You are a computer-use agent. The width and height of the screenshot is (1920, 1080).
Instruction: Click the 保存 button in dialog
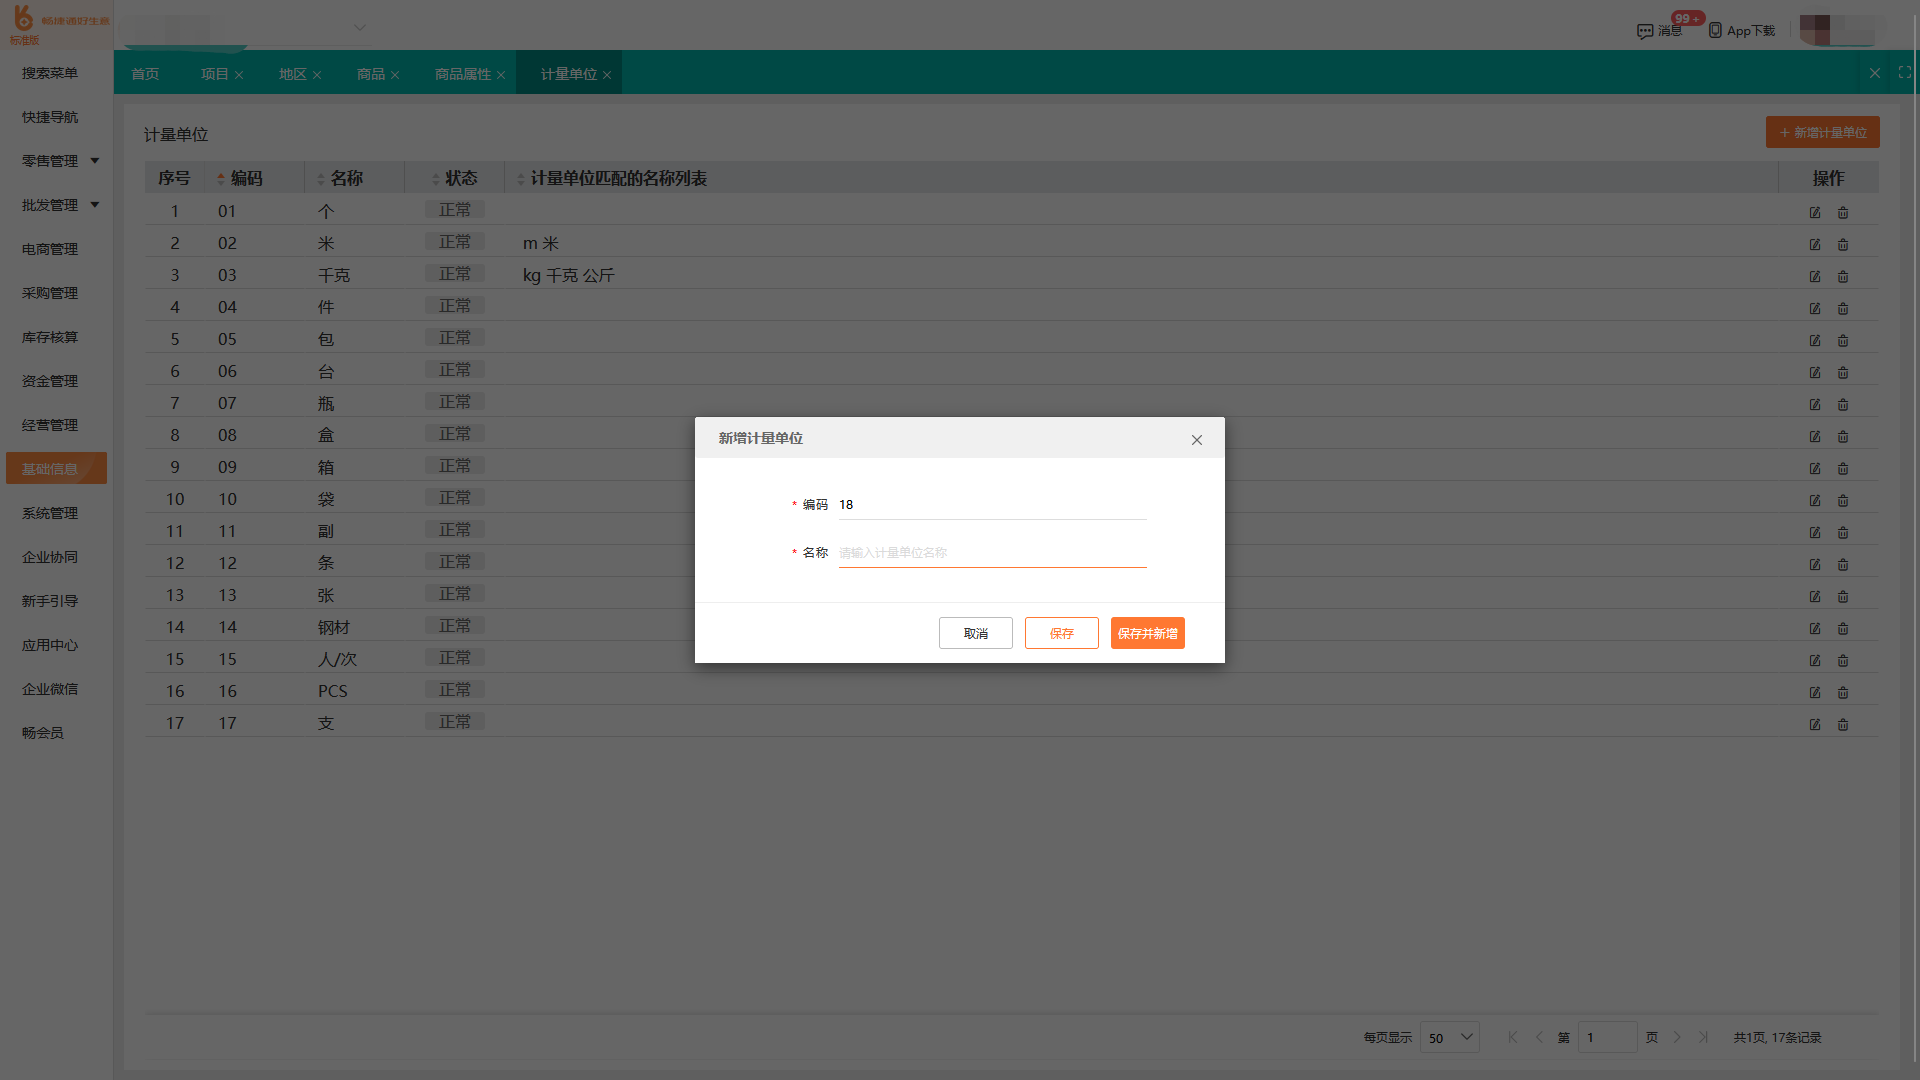1062,633
